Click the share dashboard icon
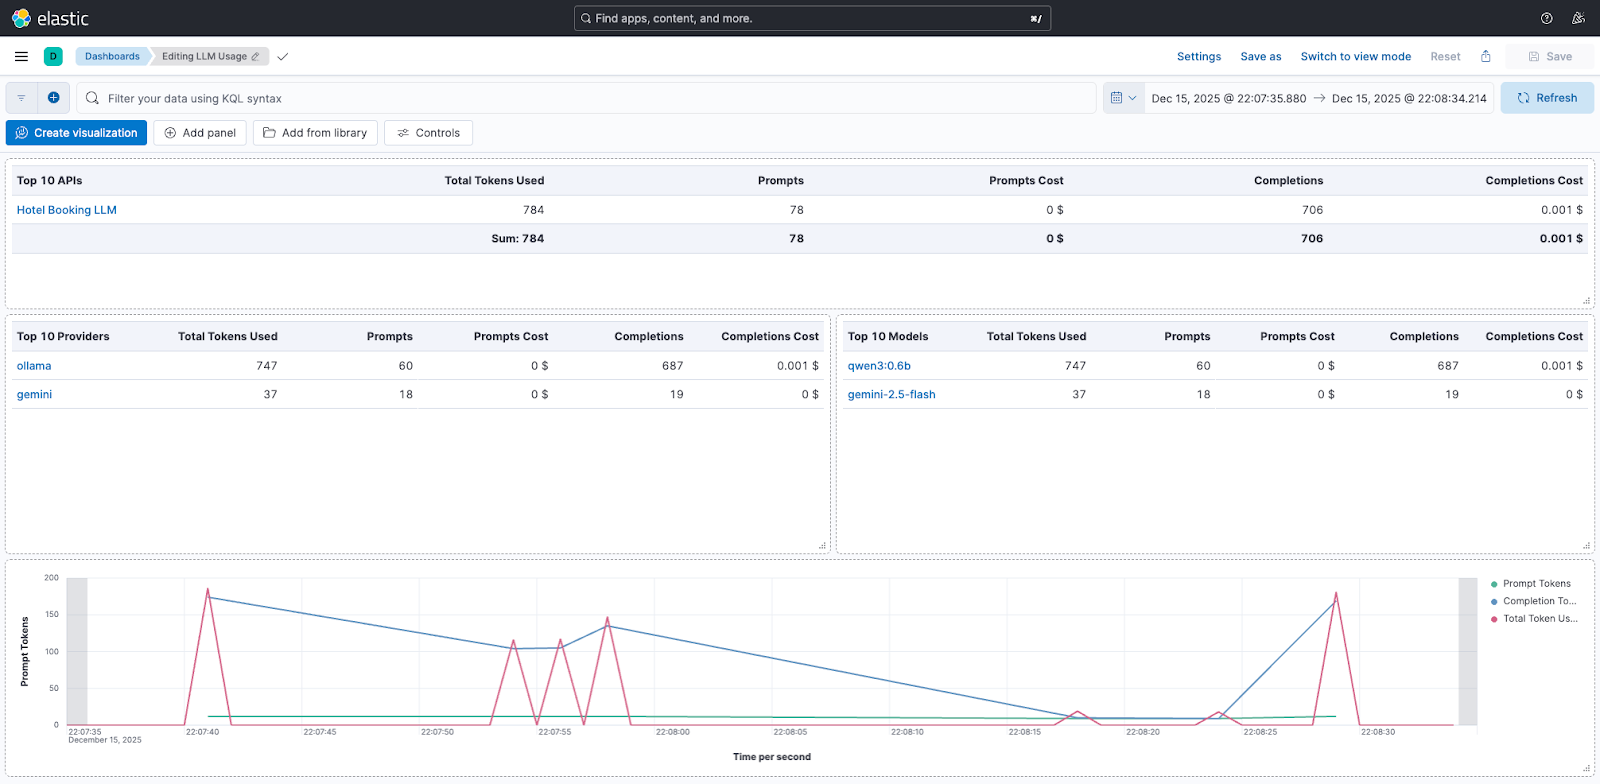 tap(1486, 57)
